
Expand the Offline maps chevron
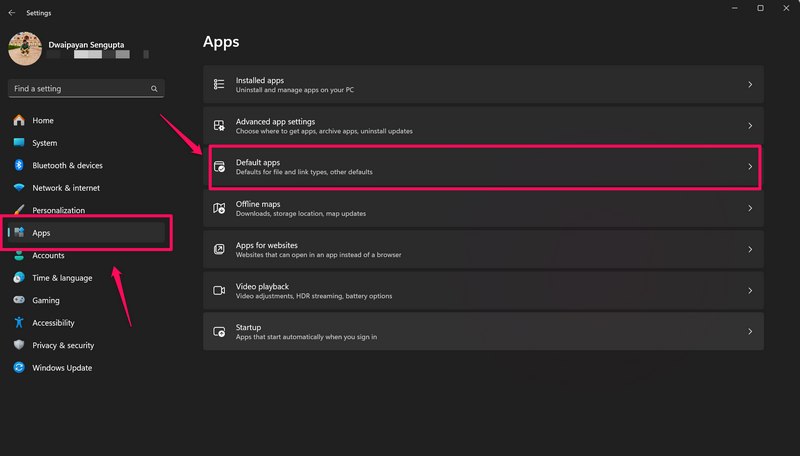pyautogui.click(x=750, y=208)
